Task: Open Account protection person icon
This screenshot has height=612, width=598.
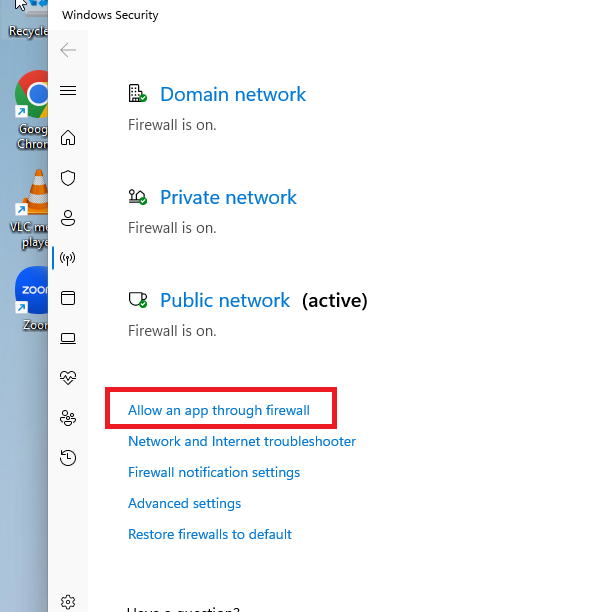Action: pyautogui.click(x=68, y=218)
